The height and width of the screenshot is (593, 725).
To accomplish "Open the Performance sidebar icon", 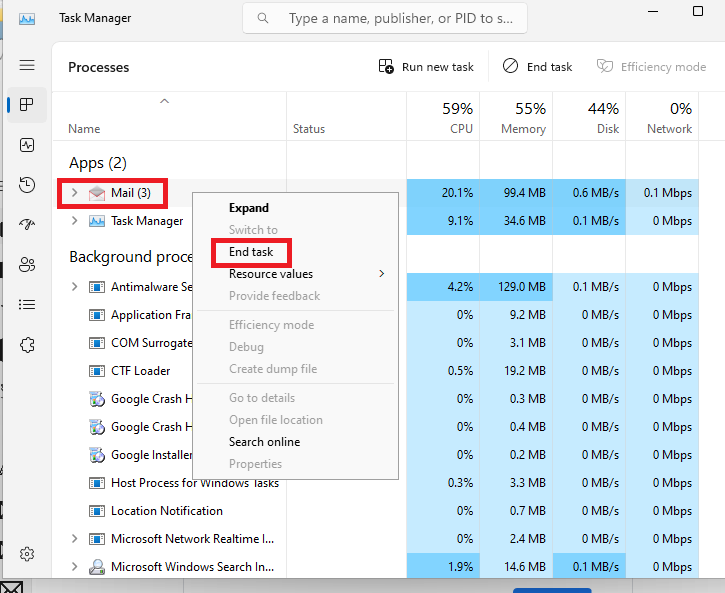I will click(27, 145).
